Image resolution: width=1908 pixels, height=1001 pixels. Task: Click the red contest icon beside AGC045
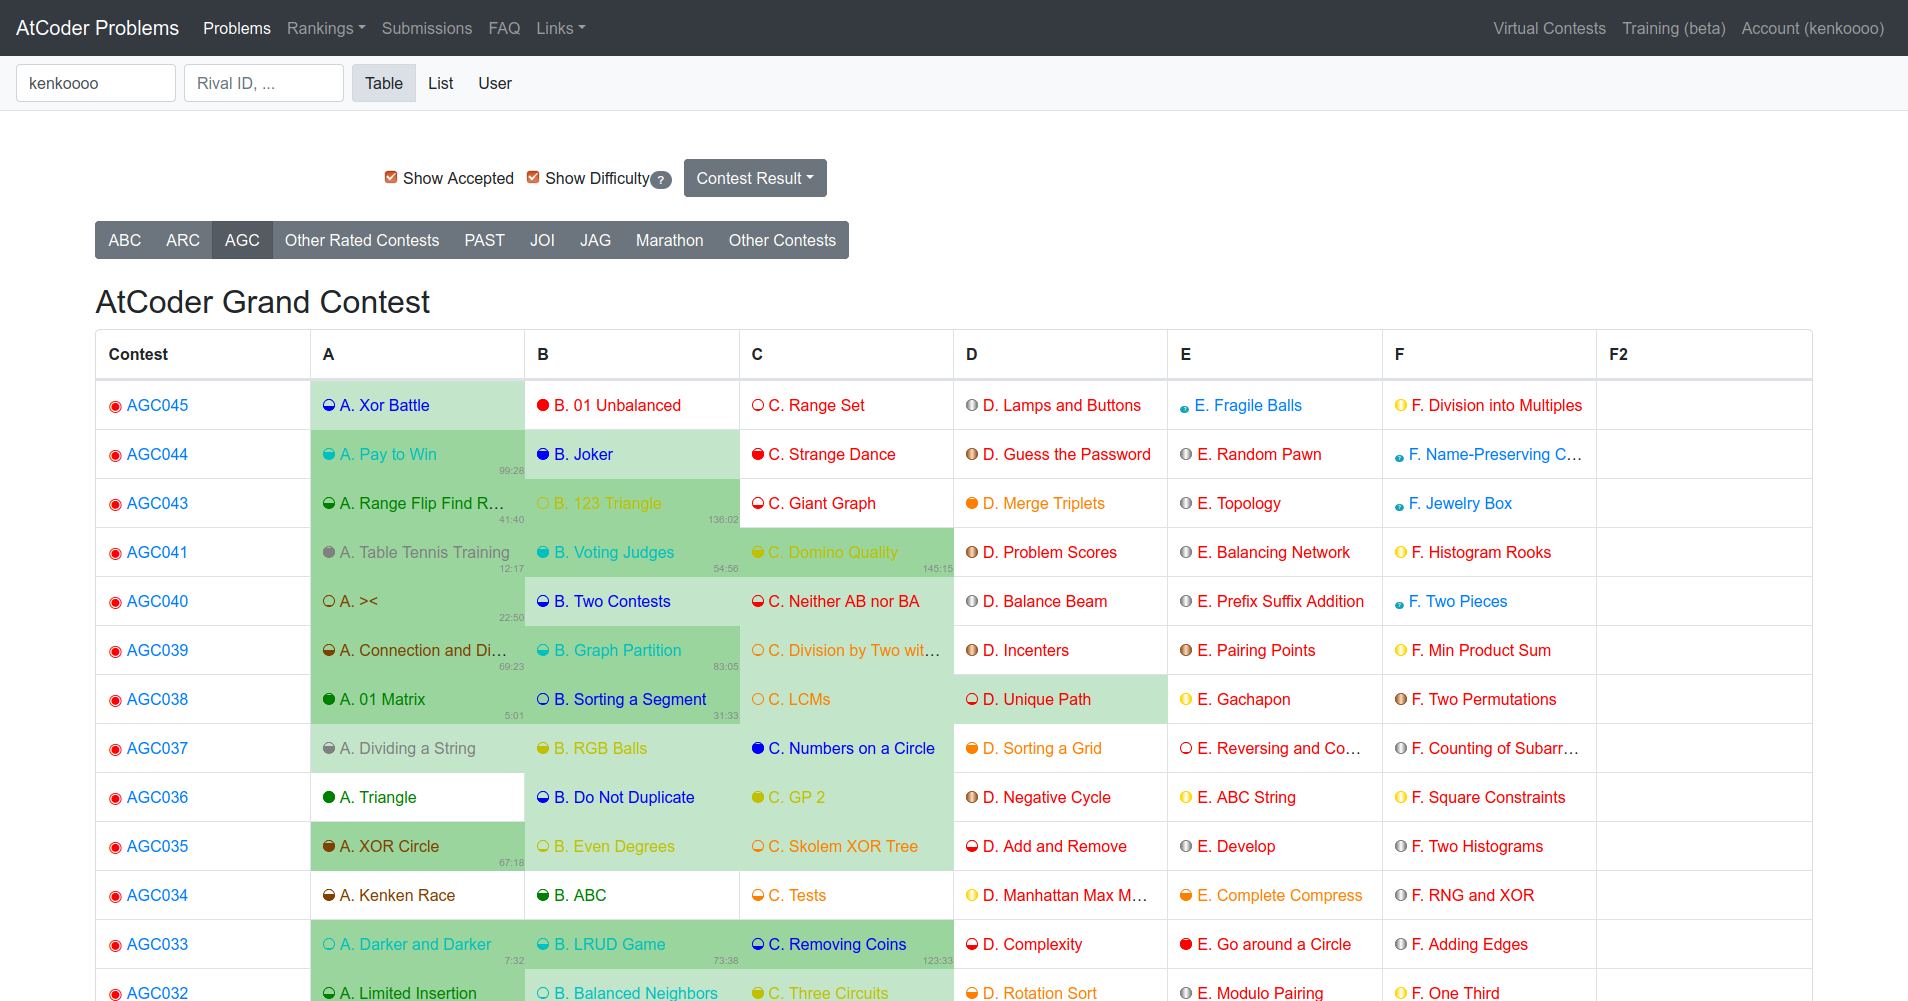[x=115, y=405]
